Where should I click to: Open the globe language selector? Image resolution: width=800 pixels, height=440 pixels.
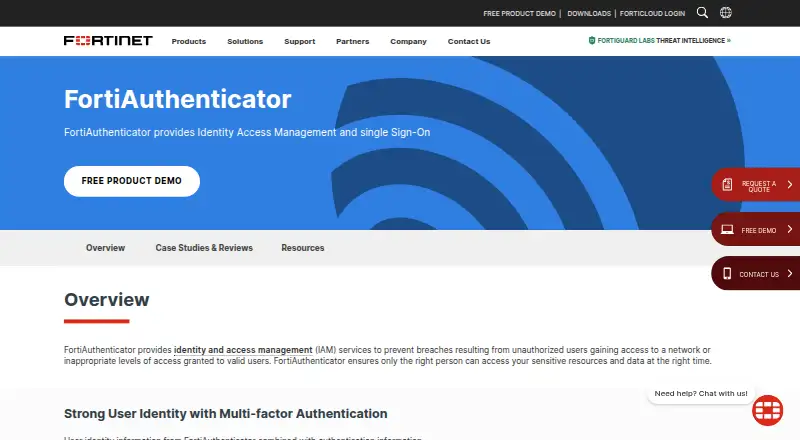point(726,13)
